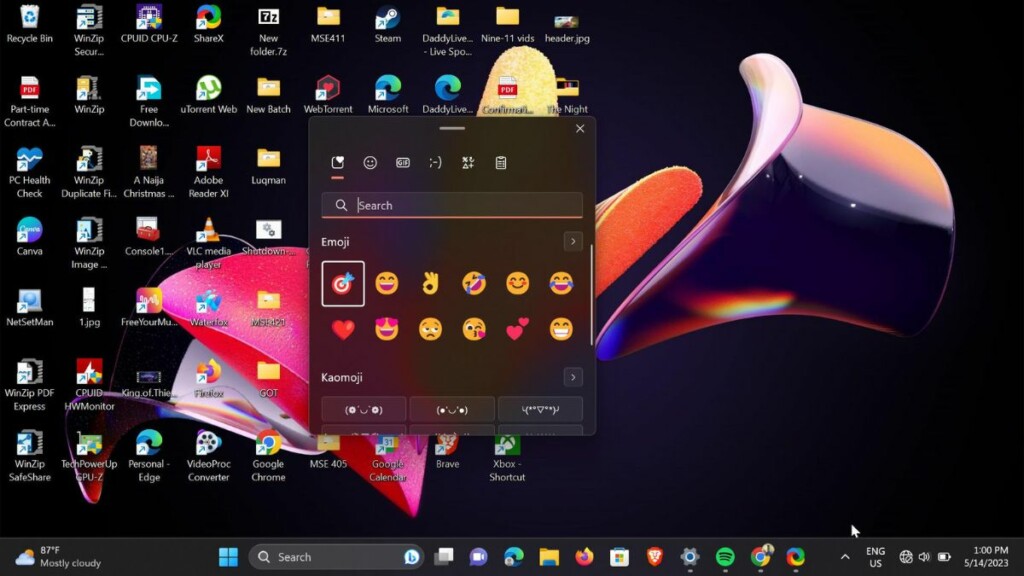
Task: Select the Nine-11 vids folder
Action: click(x=507, y=24)
